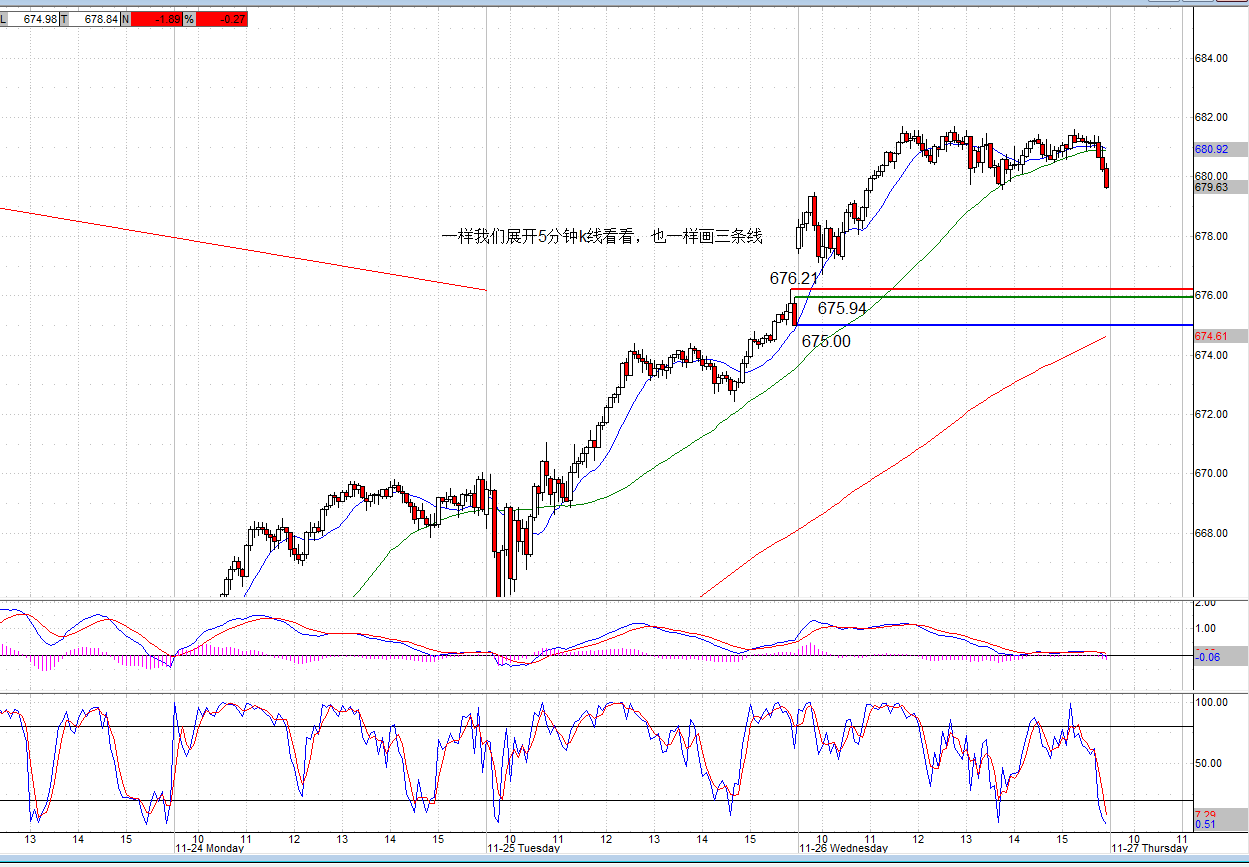
Task: Select the red percent change value -0.27
Action: (222, 19)
